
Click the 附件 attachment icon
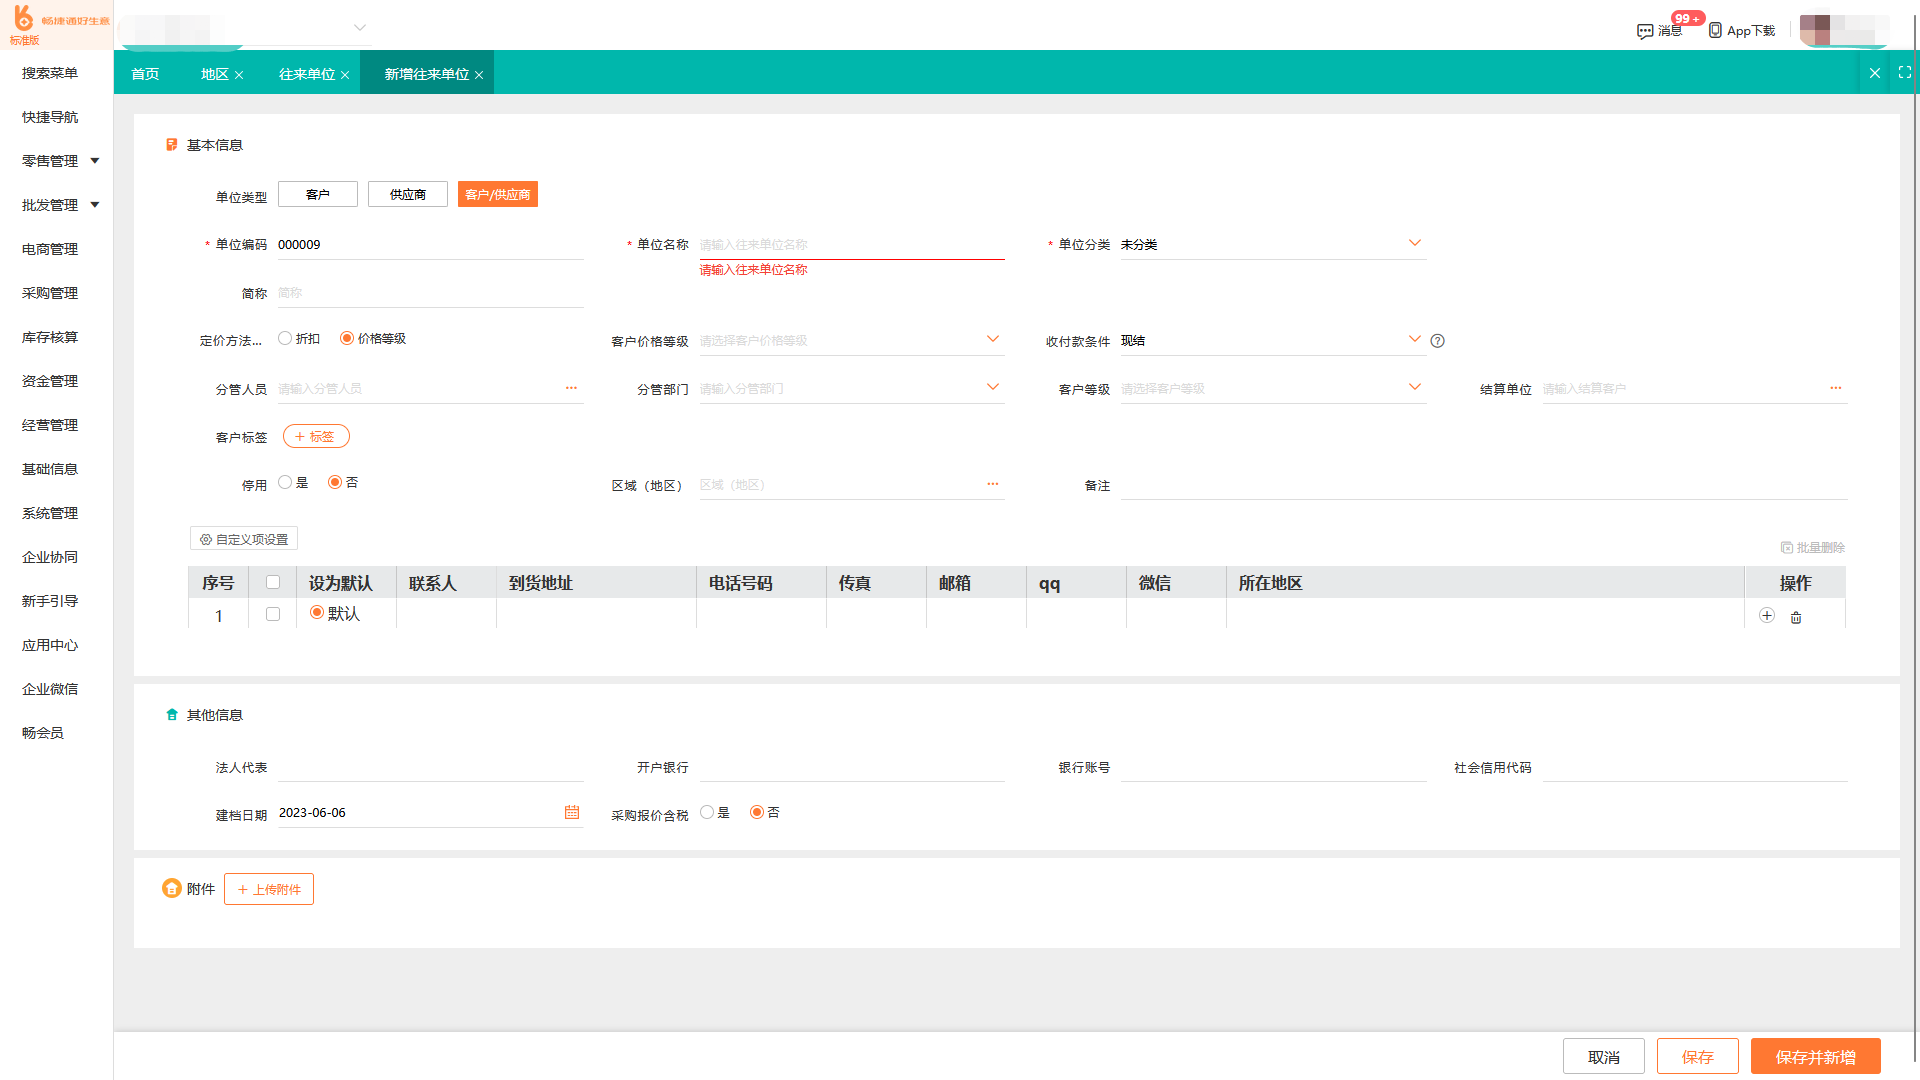tap(169, 887)
